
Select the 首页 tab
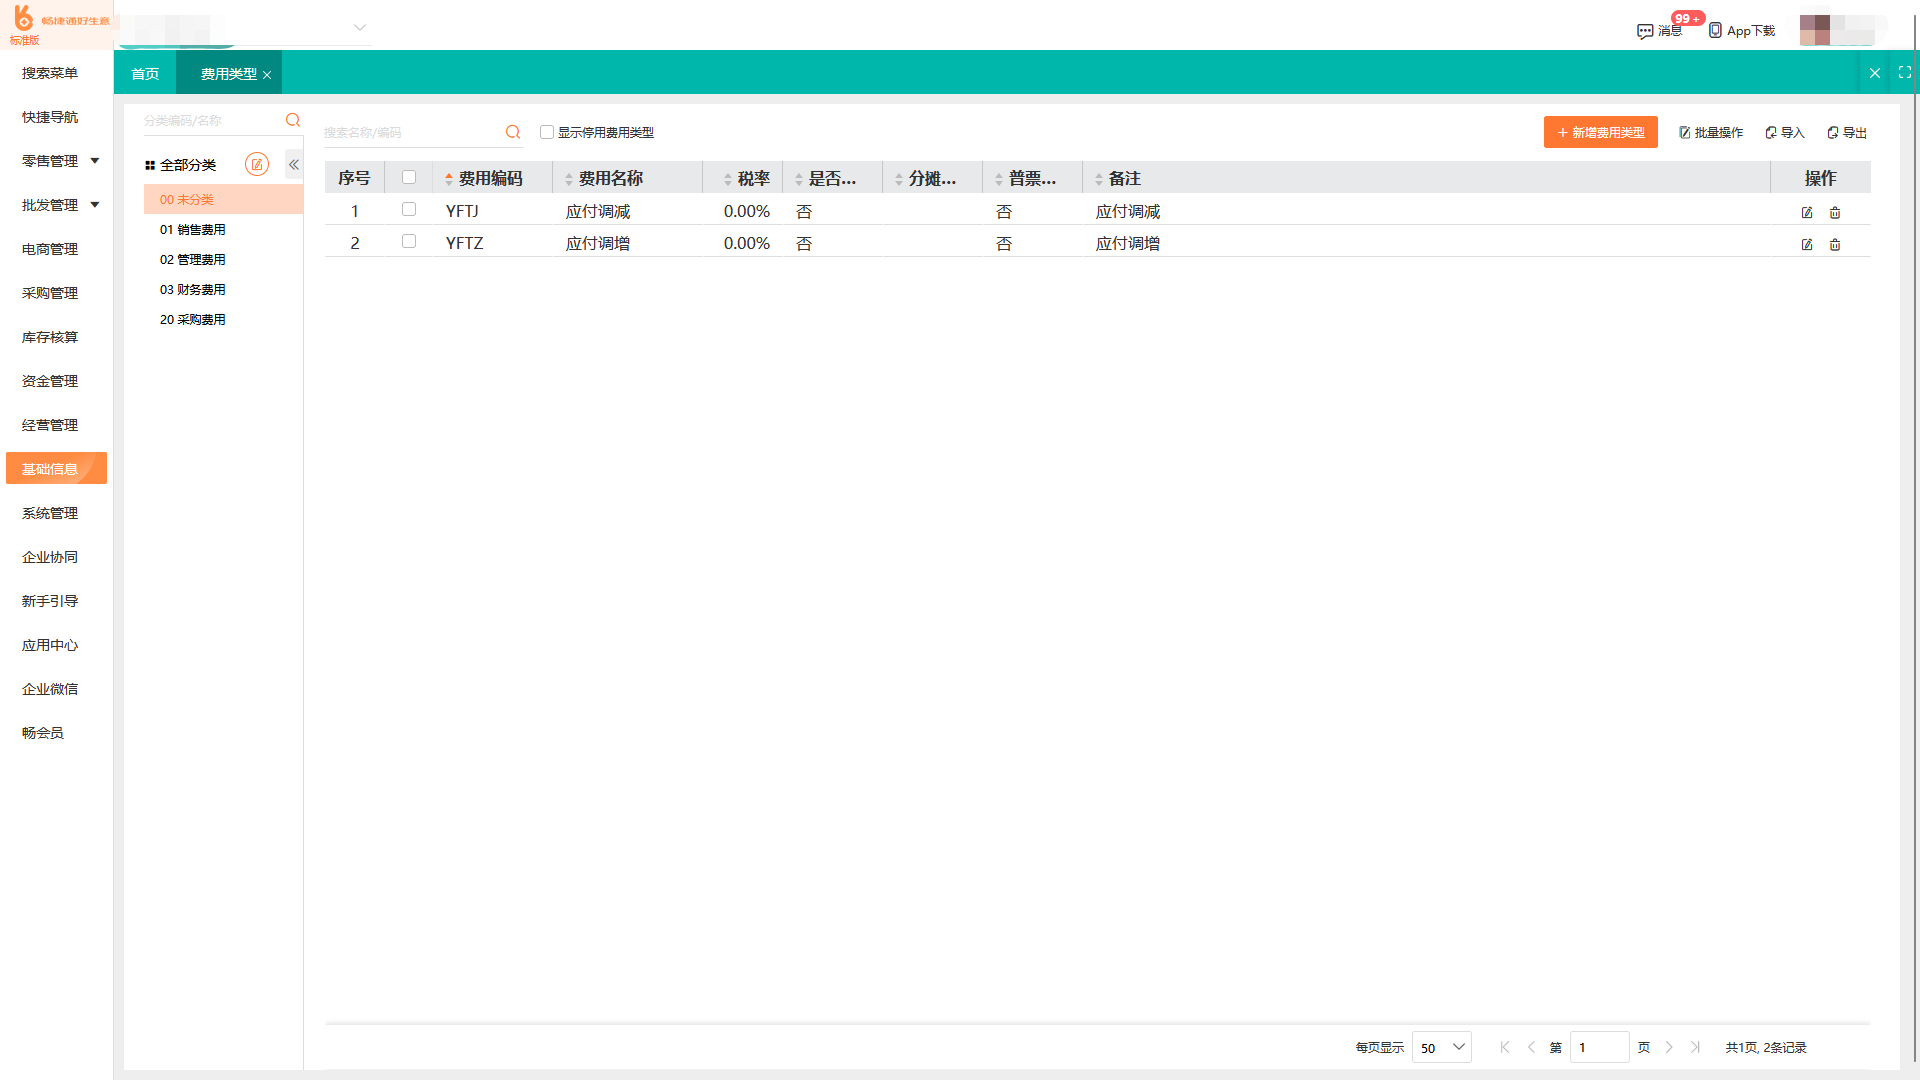click(145, 73)
